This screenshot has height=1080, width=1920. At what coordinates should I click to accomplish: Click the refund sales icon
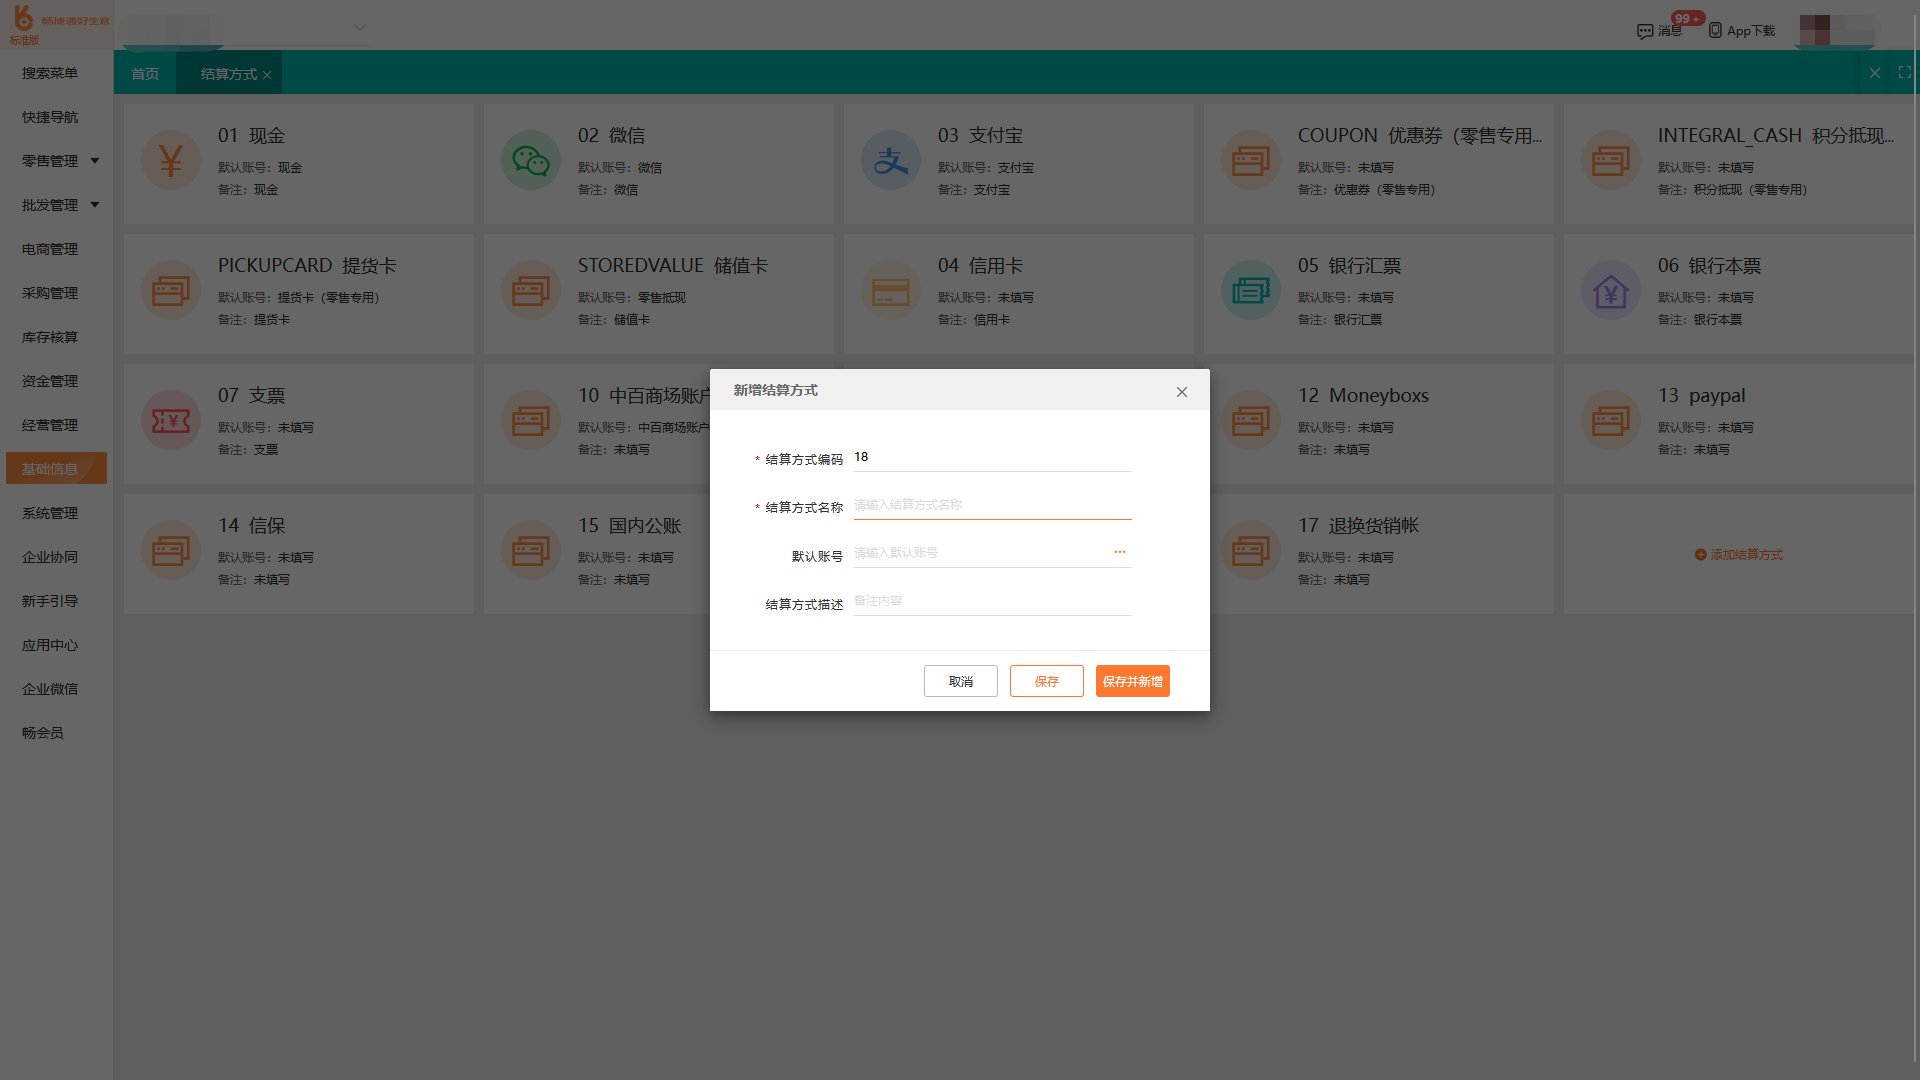[1250, 550]
